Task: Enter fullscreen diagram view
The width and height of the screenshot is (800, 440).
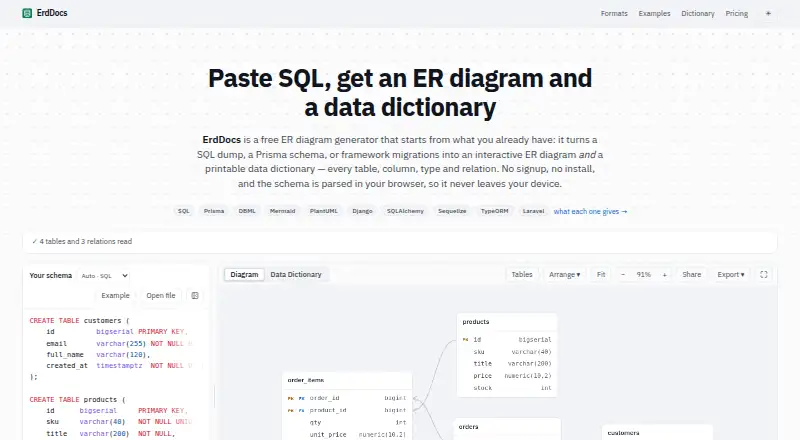Action: [764, 275]
